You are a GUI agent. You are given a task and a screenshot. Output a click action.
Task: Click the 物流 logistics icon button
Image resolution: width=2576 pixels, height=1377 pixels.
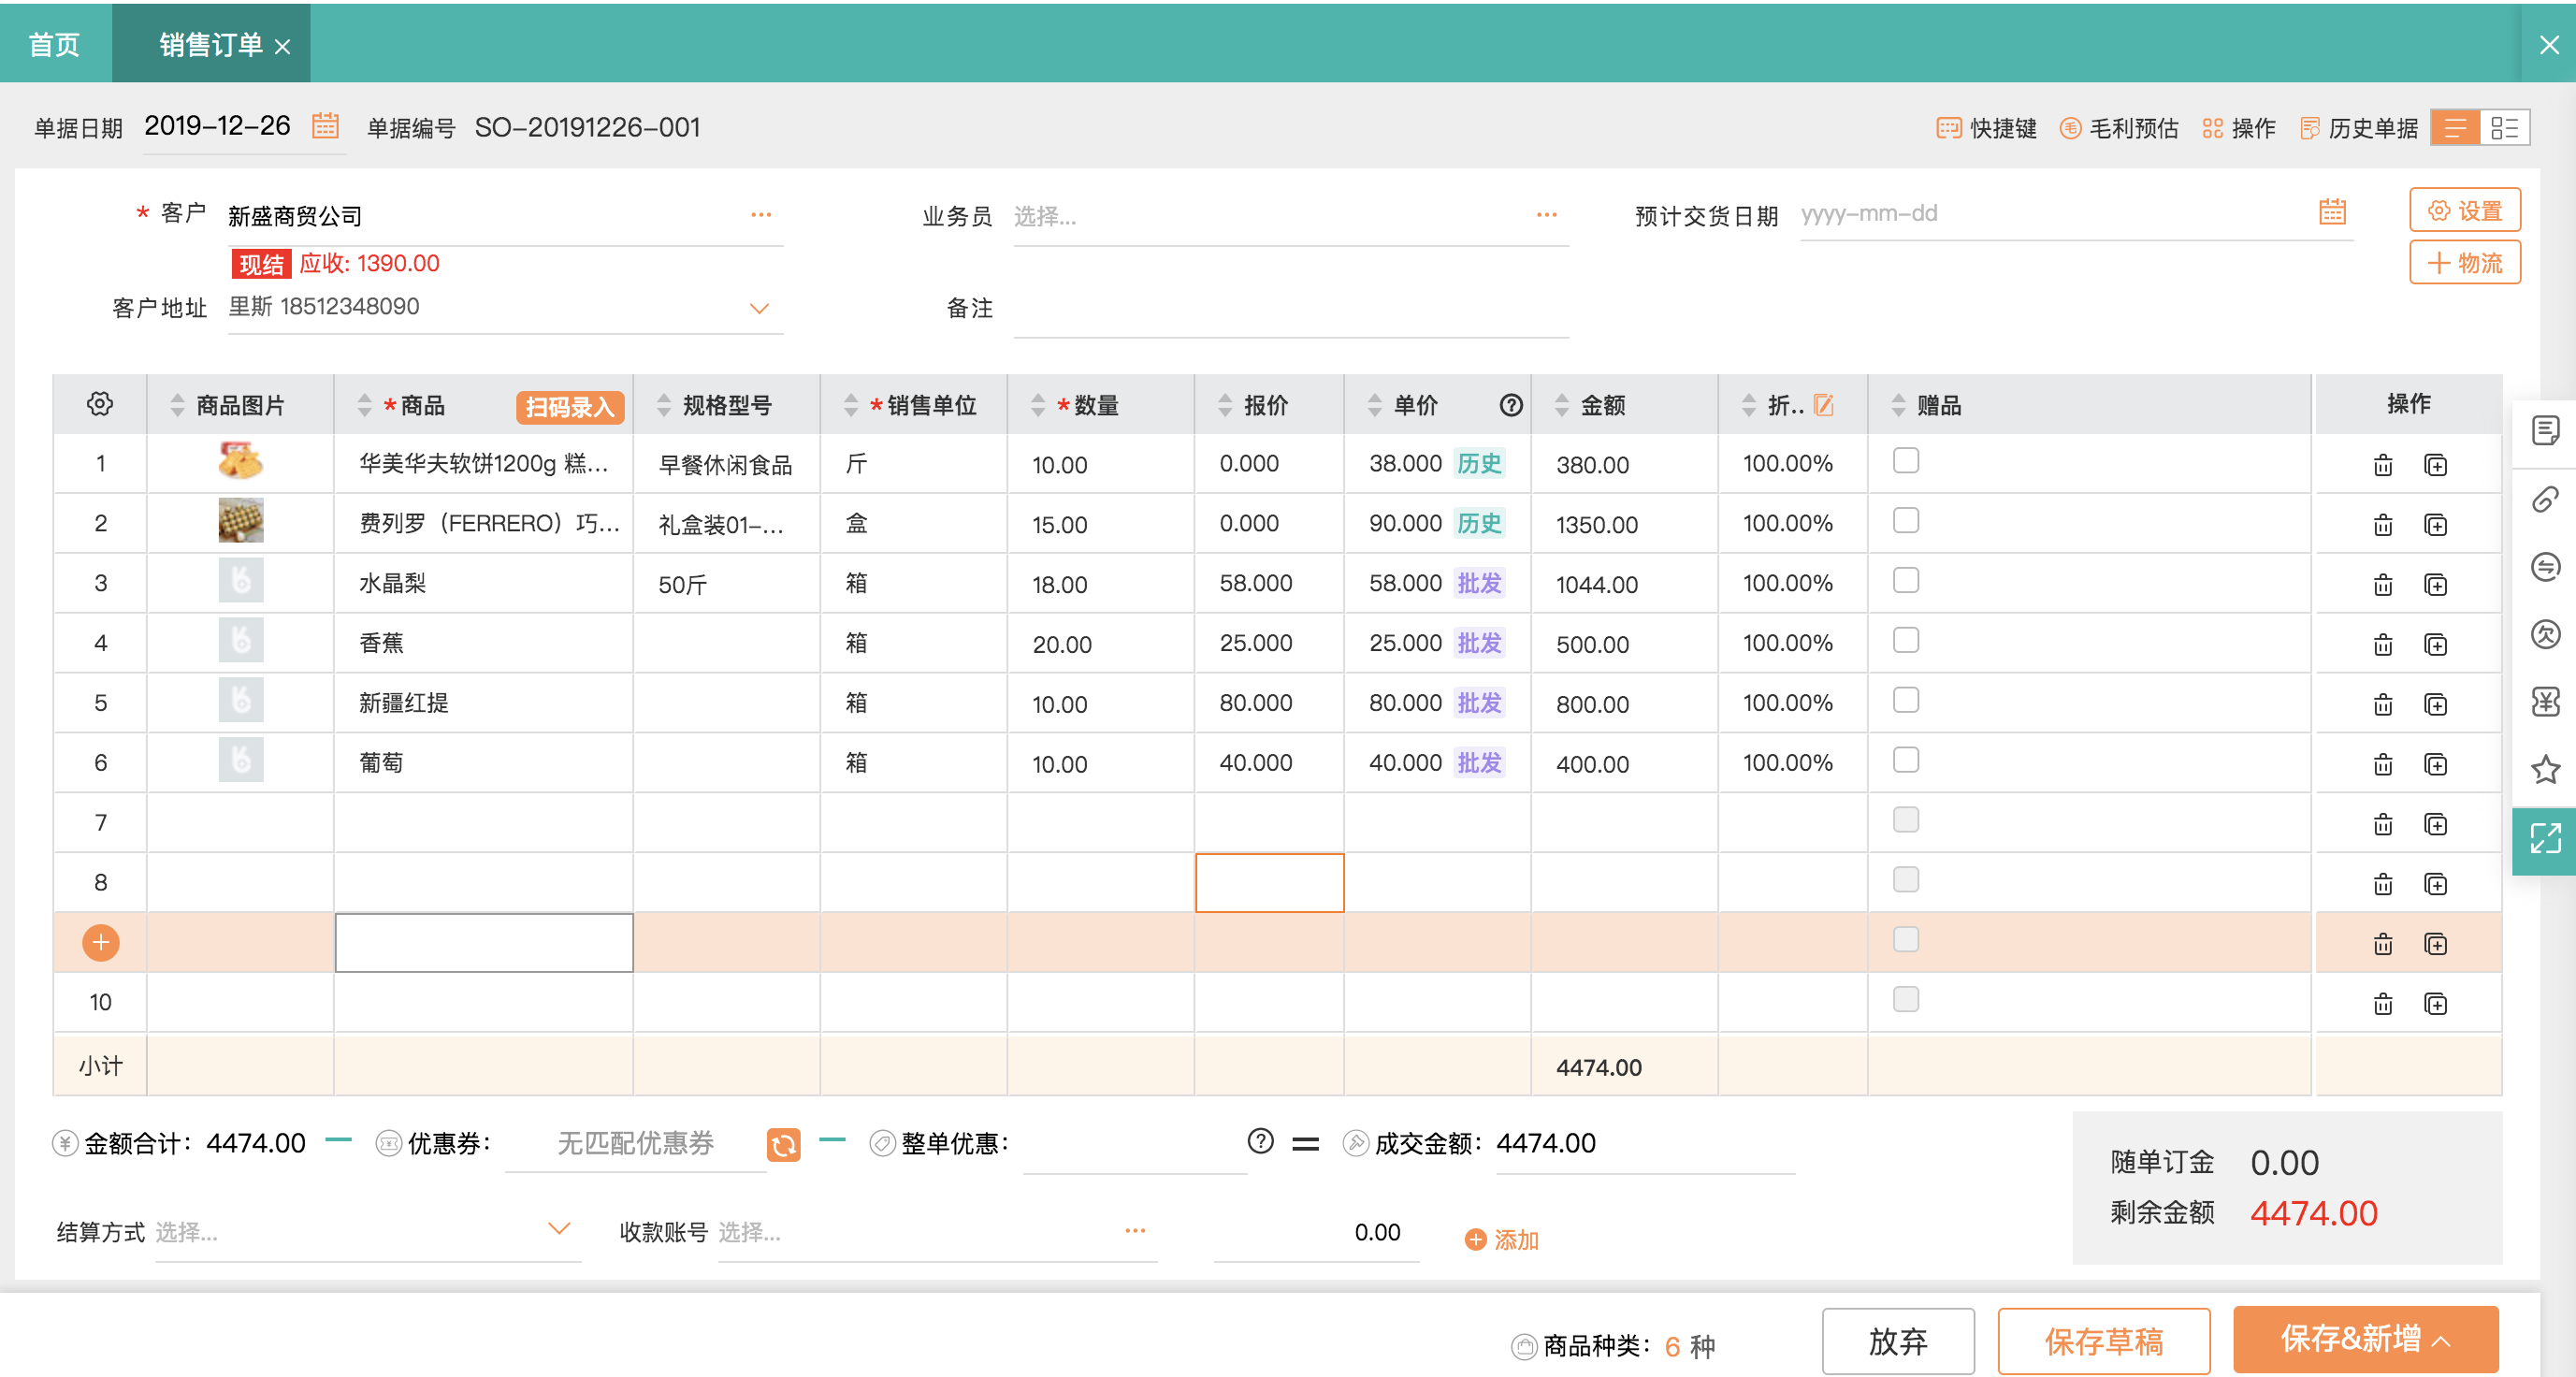pyautogui.click(x=2466, y=264)
